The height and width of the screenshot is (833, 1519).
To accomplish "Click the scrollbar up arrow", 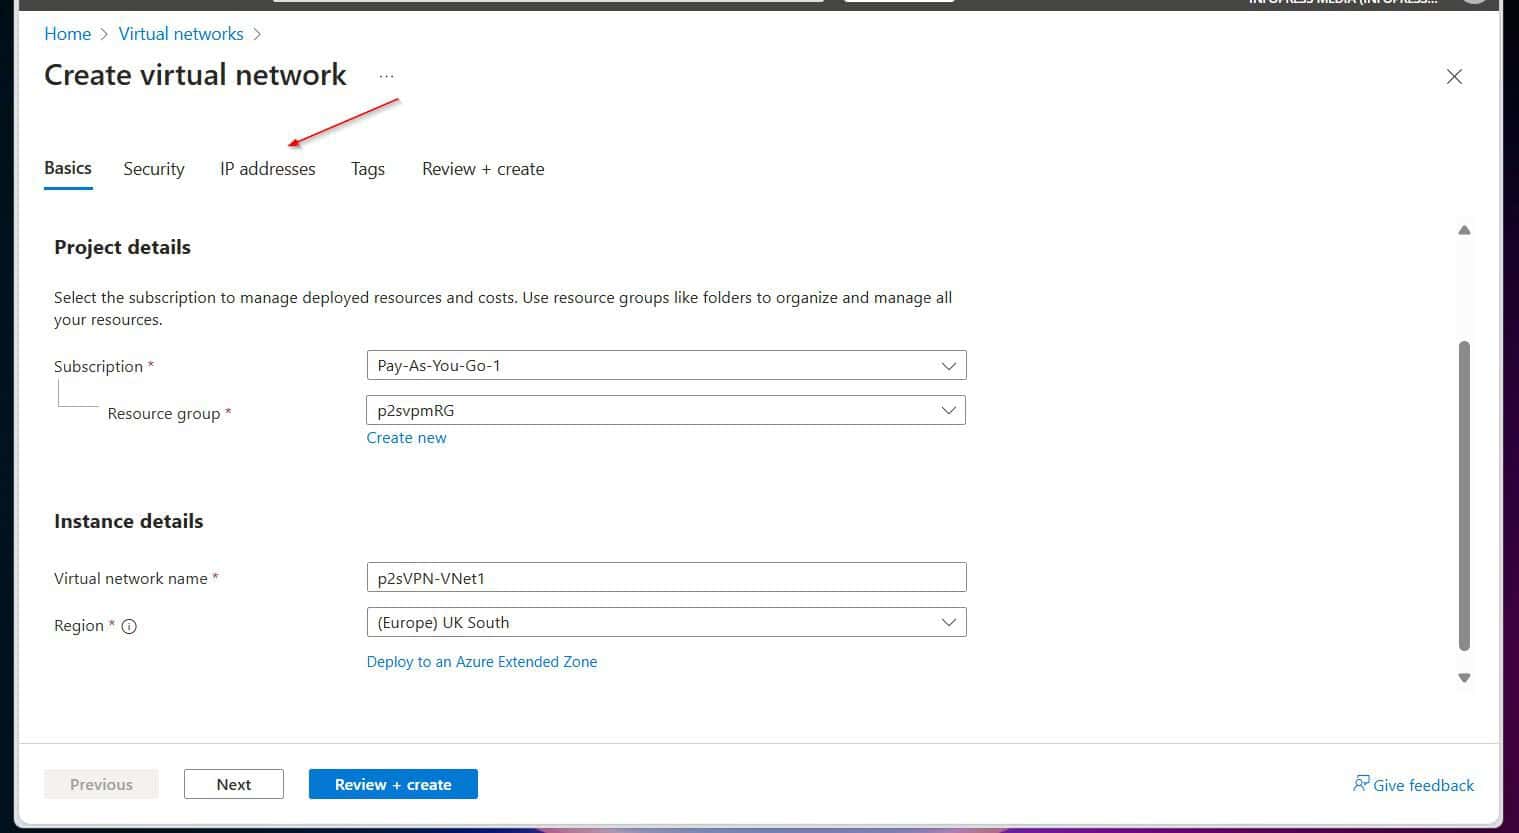I will coord(1464,229).
